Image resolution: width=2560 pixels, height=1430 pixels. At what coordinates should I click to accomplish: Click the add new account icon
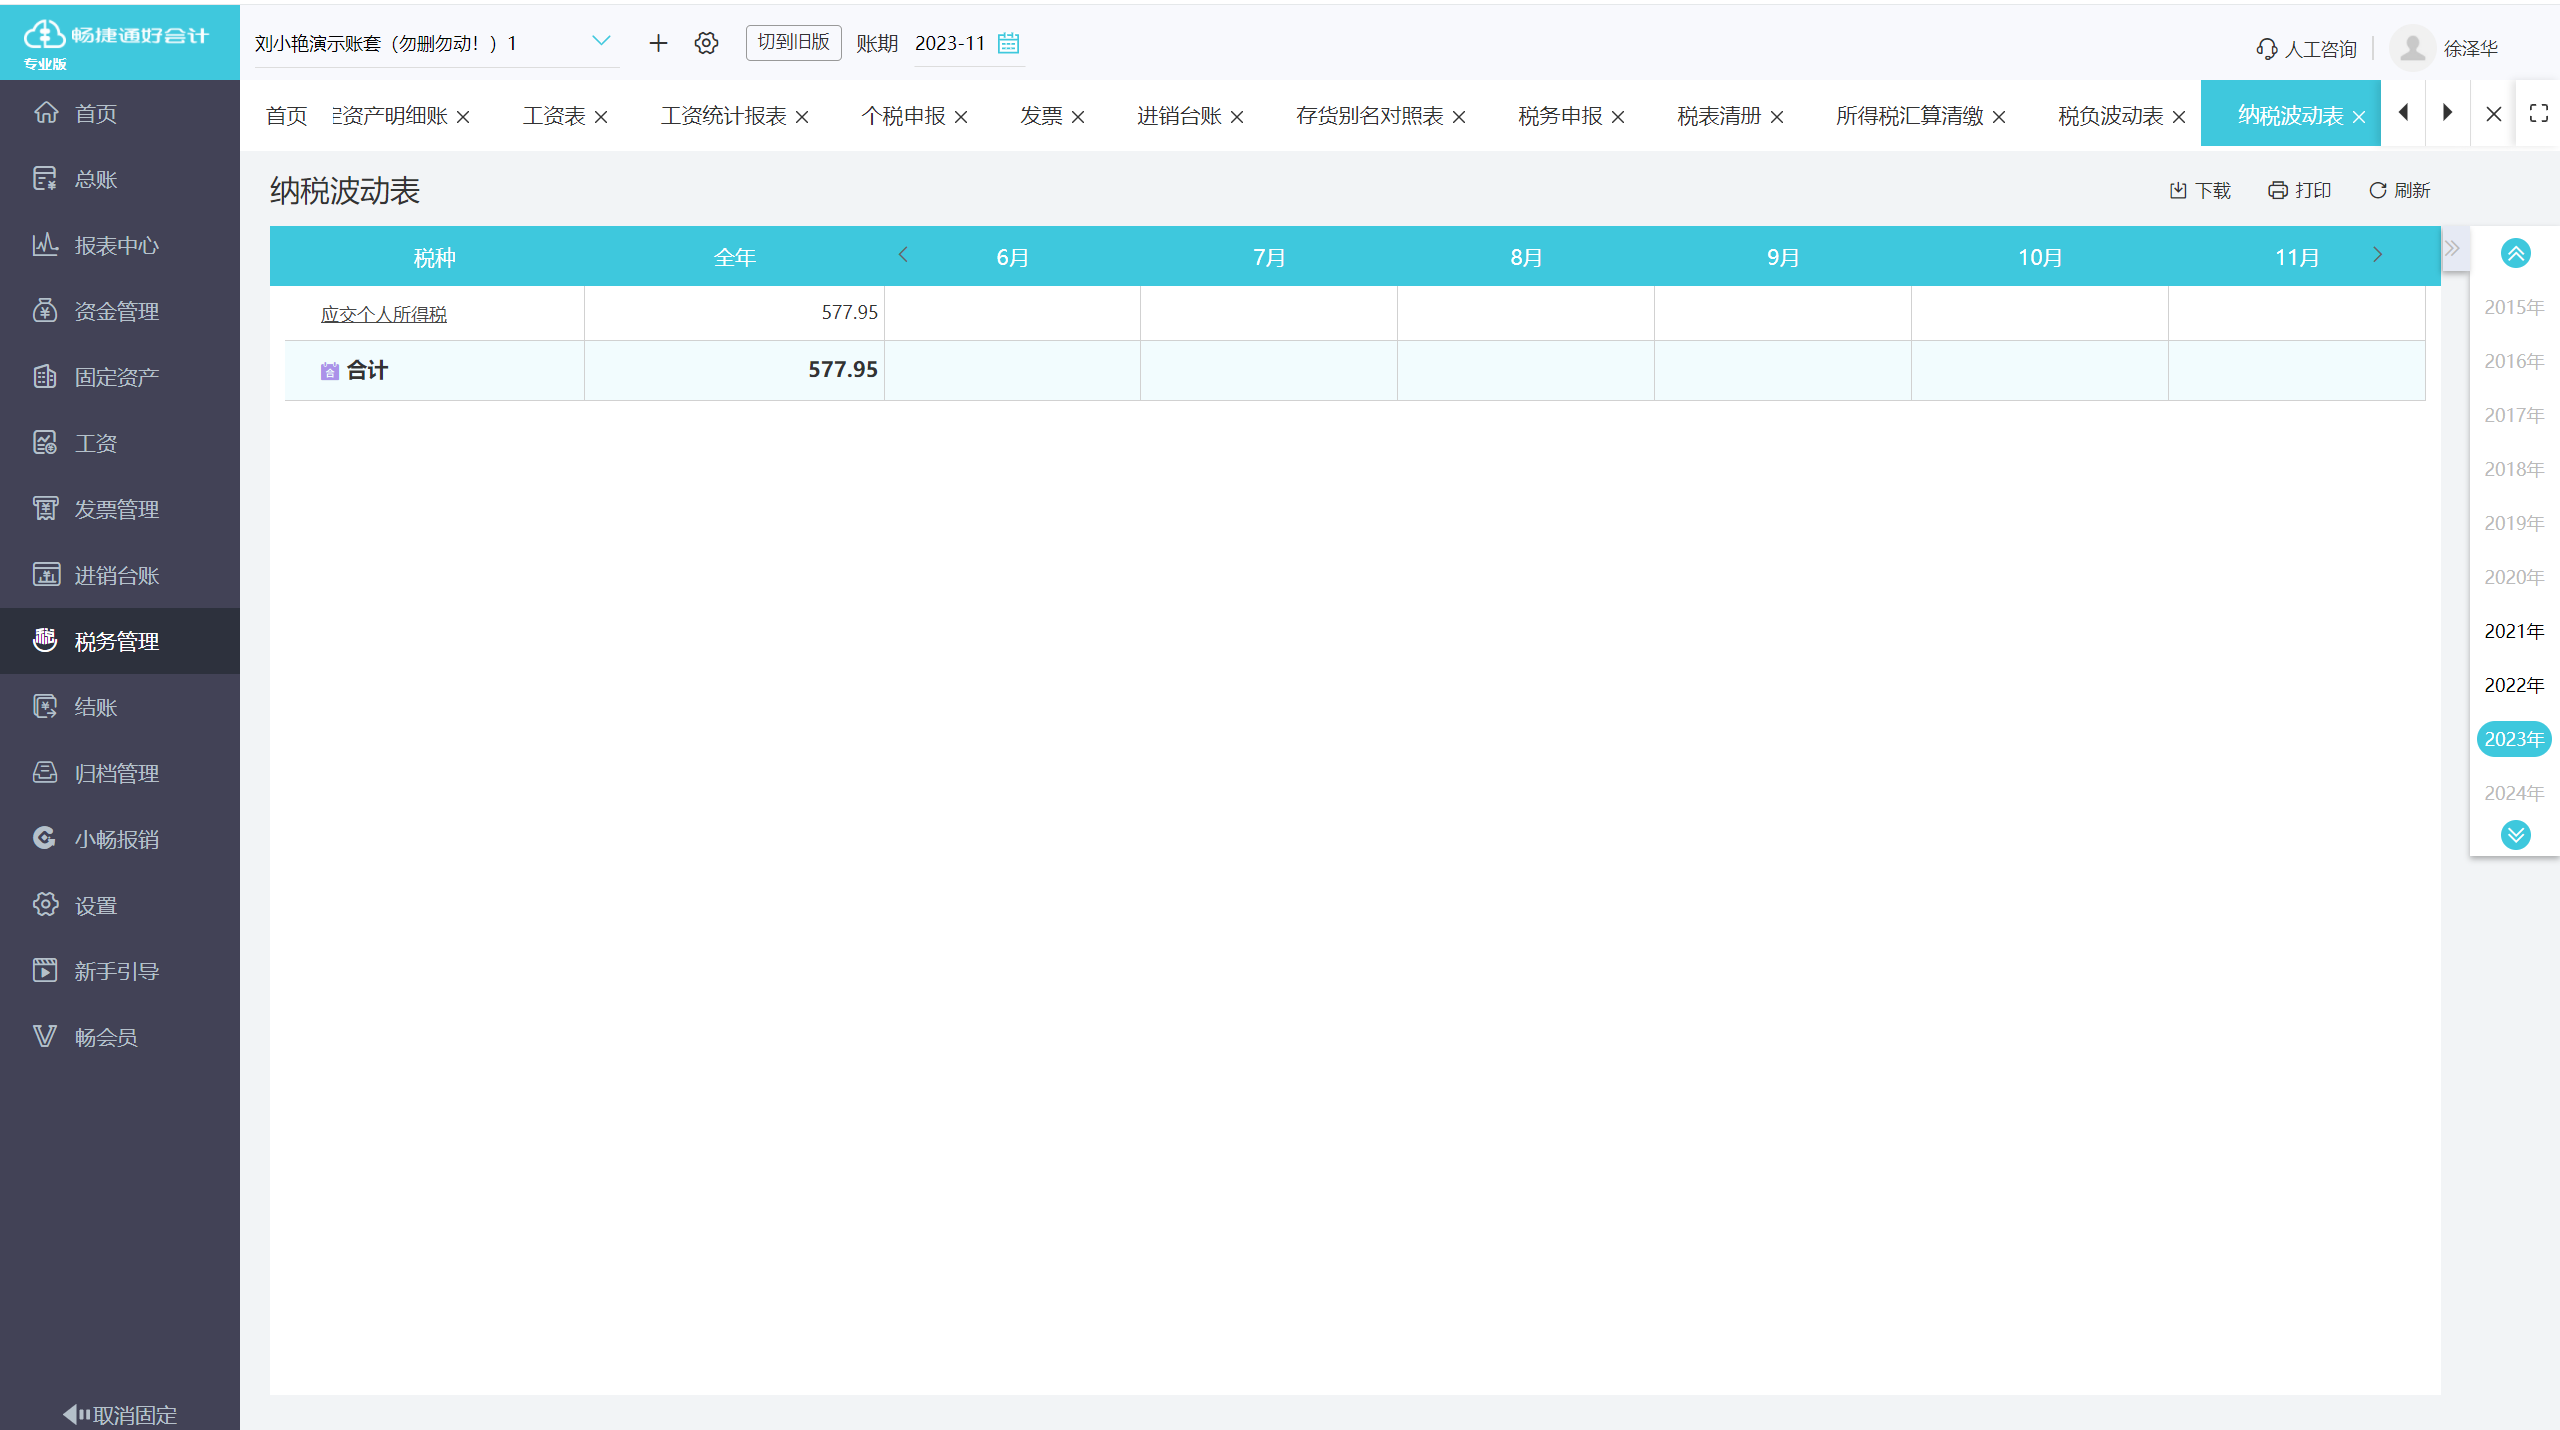point(658,40)
